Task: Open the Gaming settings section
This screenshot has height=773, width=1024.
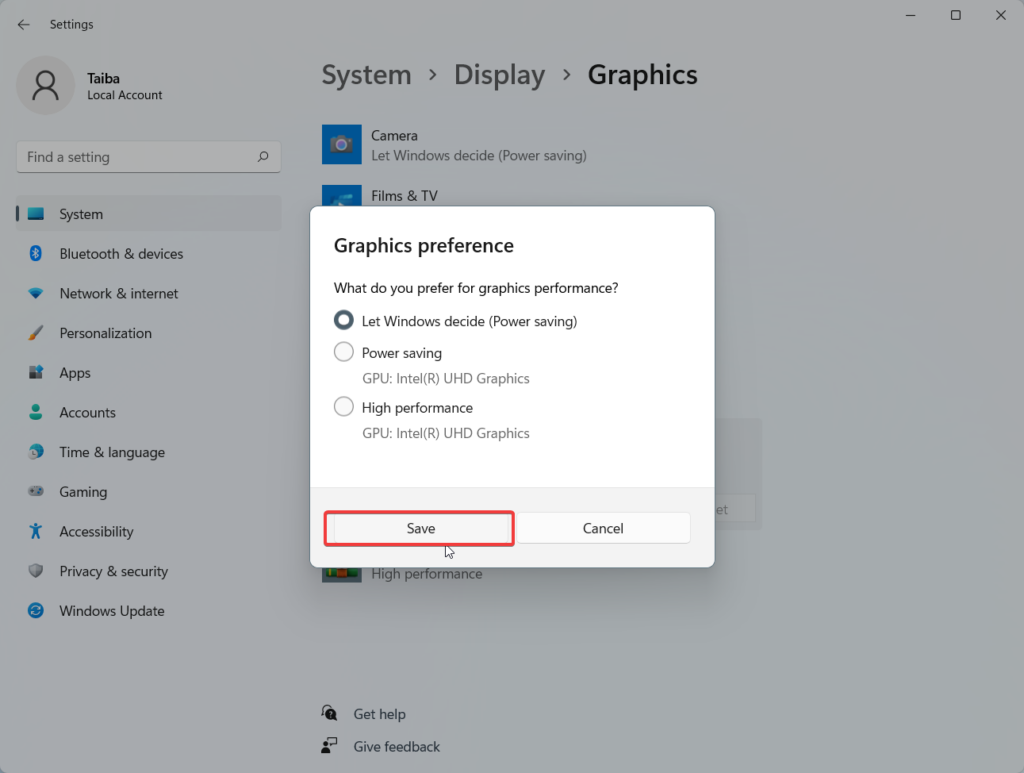Action: point(83,491)
